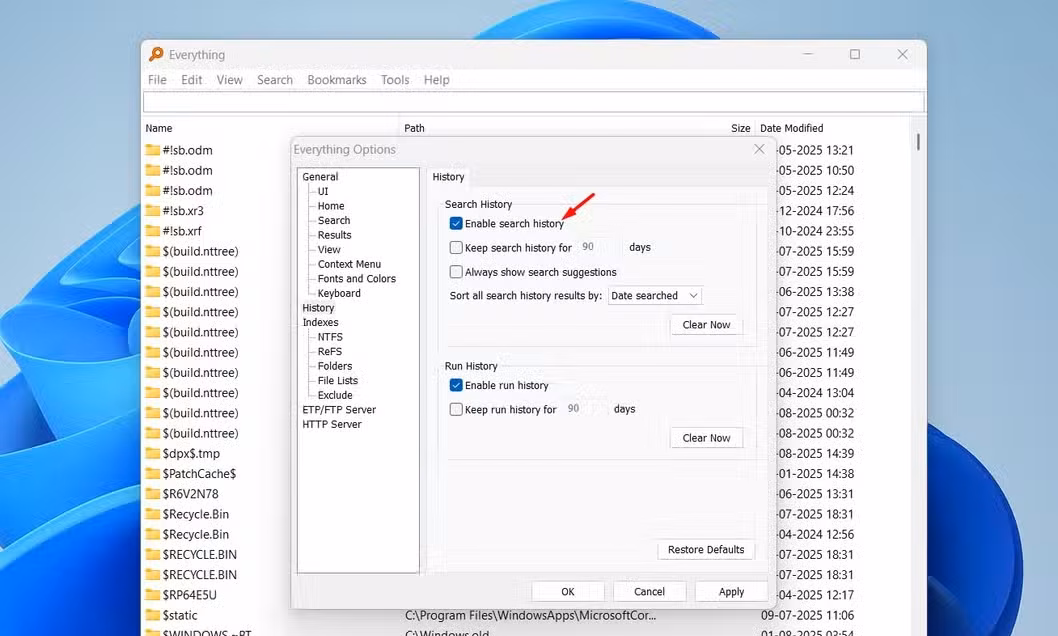The height and width of the screenshot is (636, 1058).
Task: Select the $dpx$.tmp folder name
Action: pyautogui.click(x=192, y=453)
